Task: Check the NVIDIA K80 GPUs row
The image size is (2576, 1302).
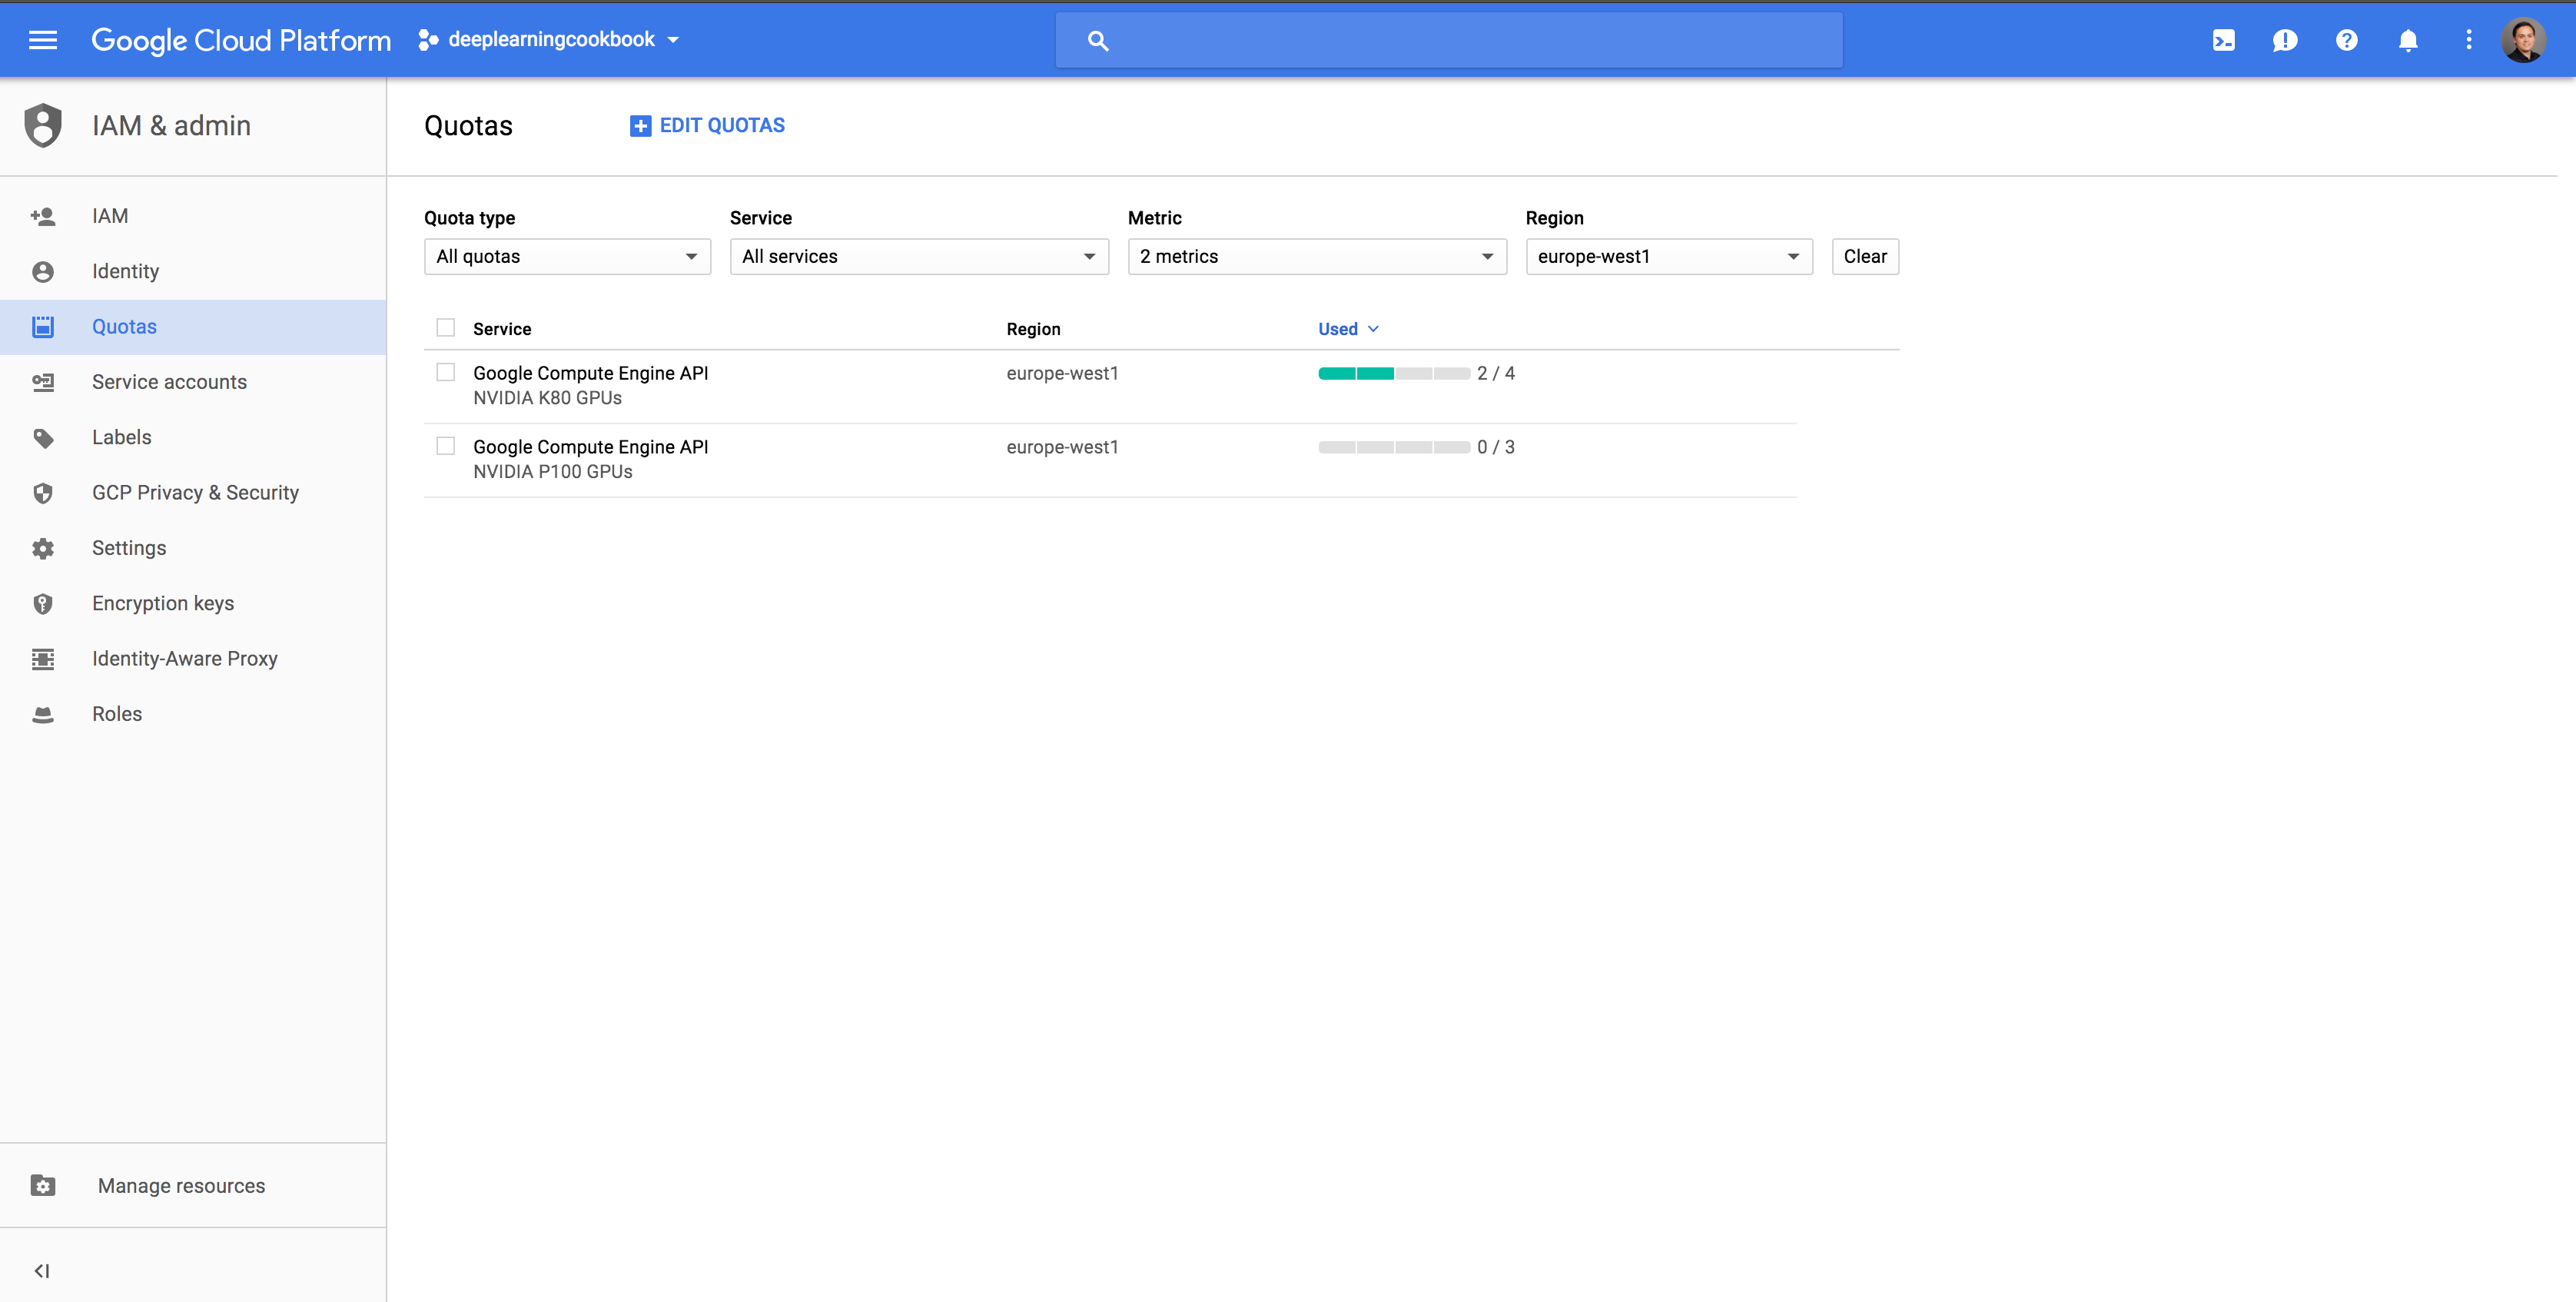Action: point(446,372)
